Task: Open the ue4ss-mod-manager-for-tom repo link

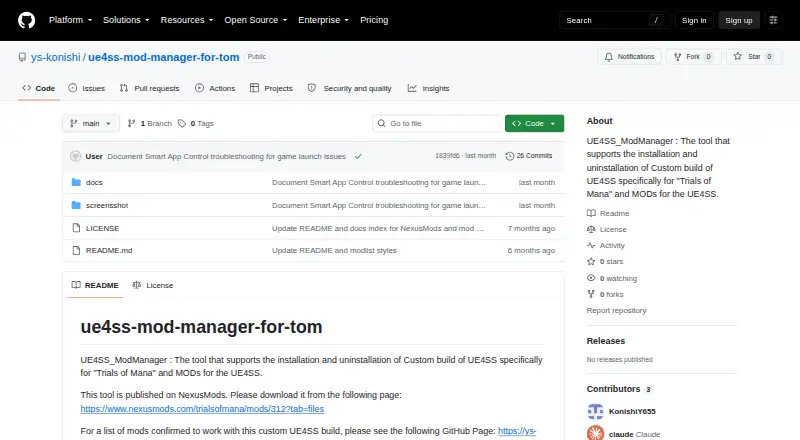Action: (164, 57)
